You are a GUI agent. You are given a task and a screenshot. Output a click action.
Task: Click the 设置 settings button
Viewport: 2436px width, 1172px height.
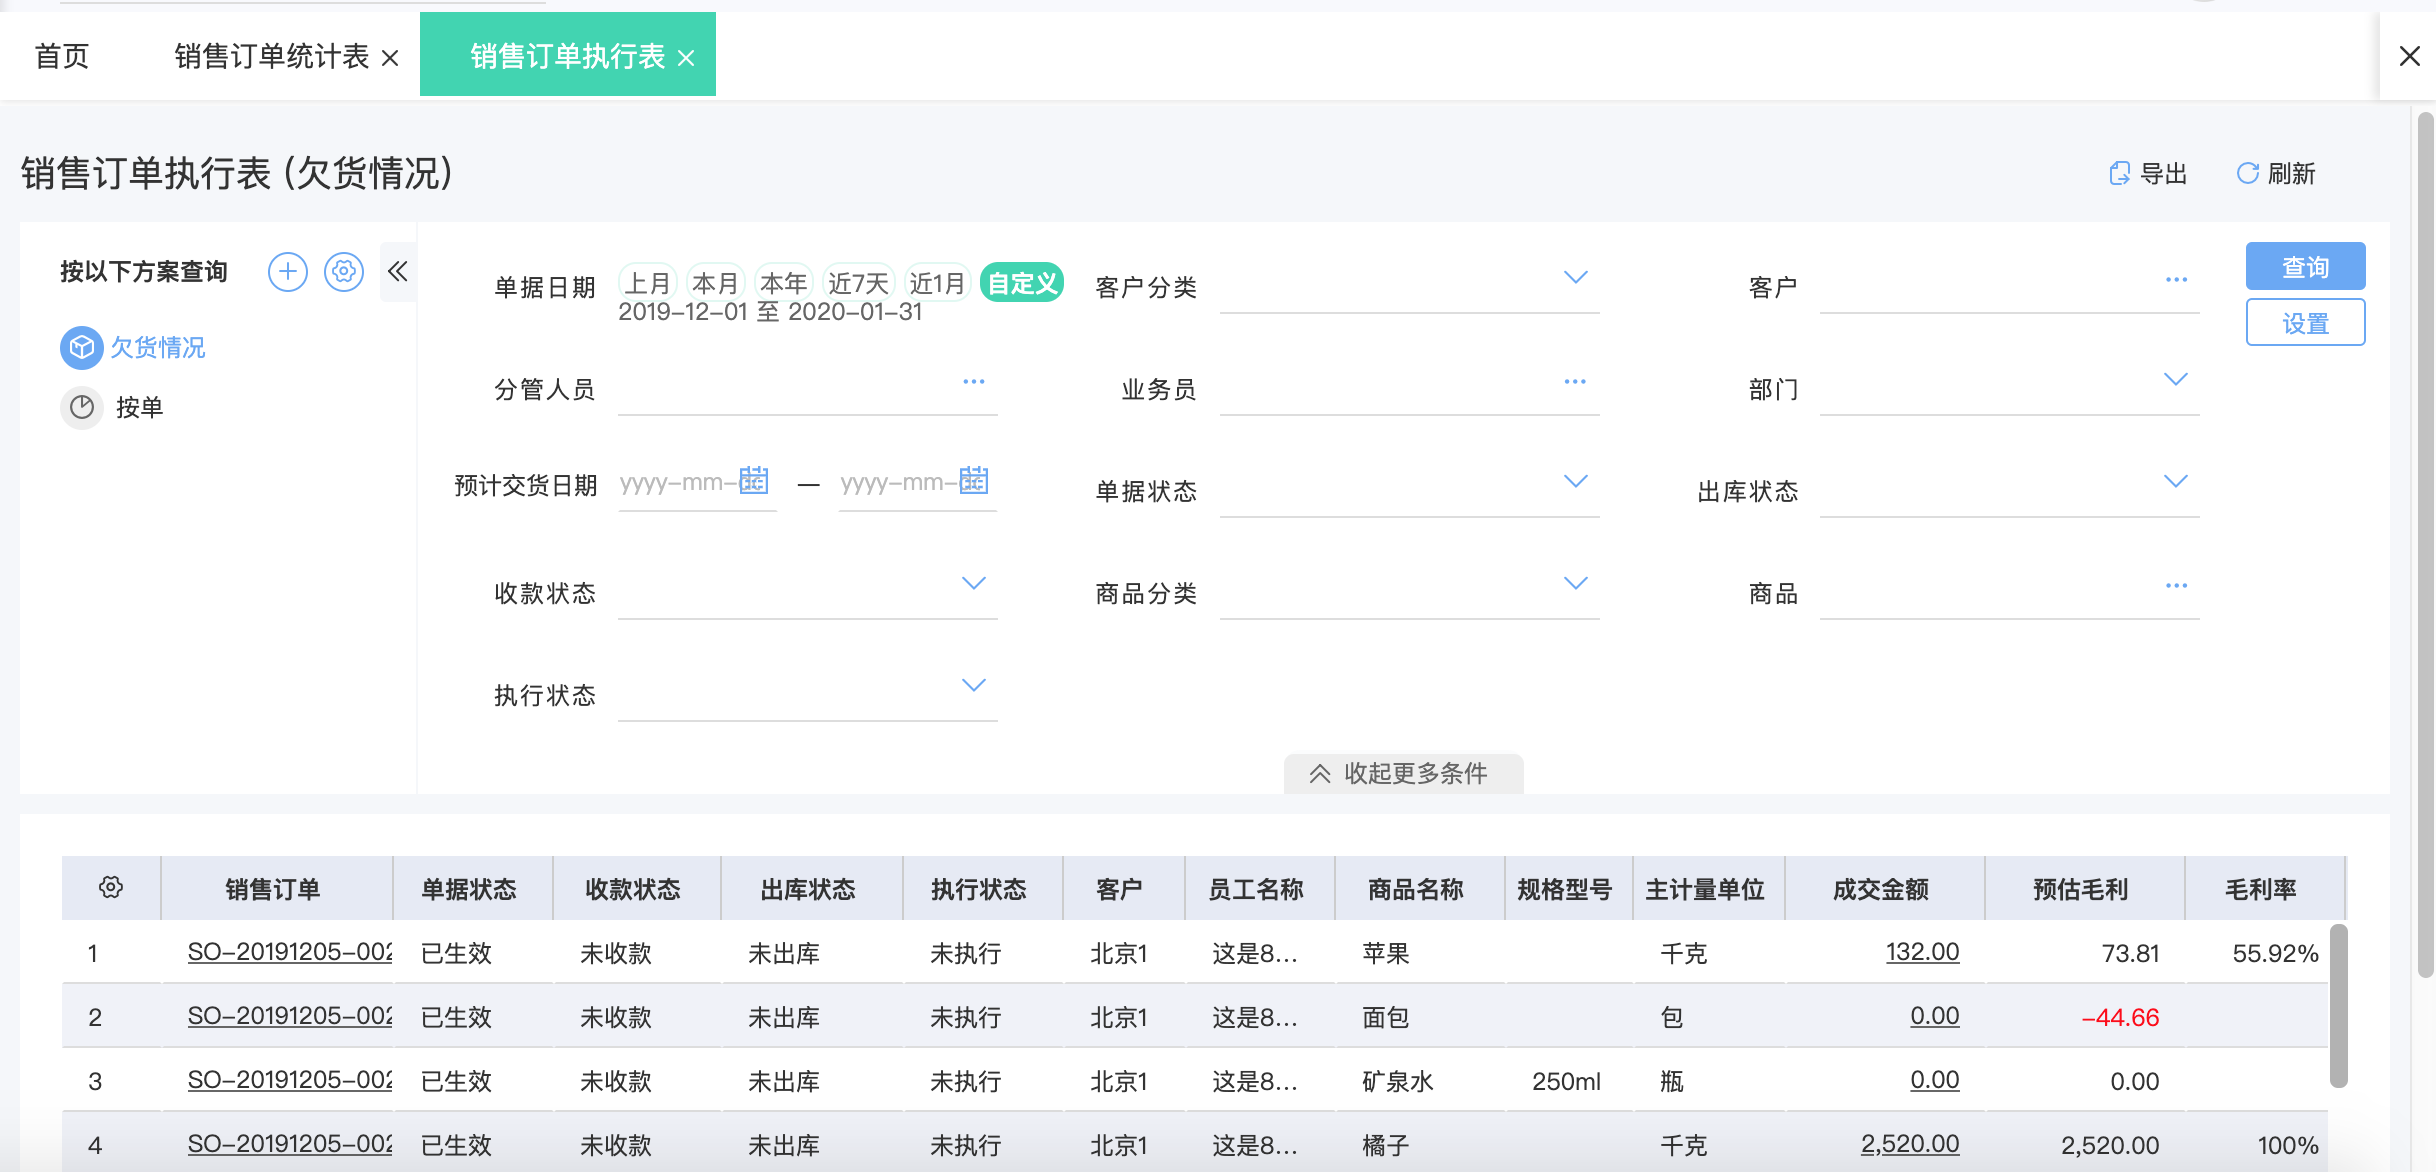2306,322
